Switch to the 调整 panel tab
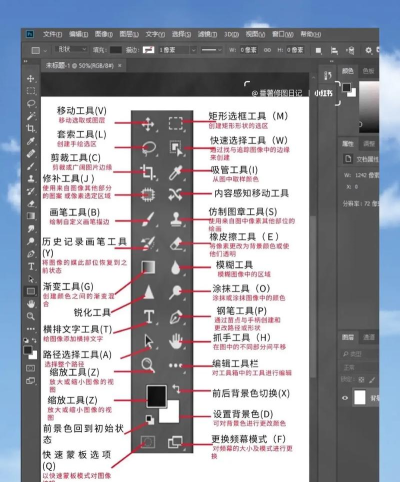The width and height of the screenshot is (400, 482). point(369,144)
